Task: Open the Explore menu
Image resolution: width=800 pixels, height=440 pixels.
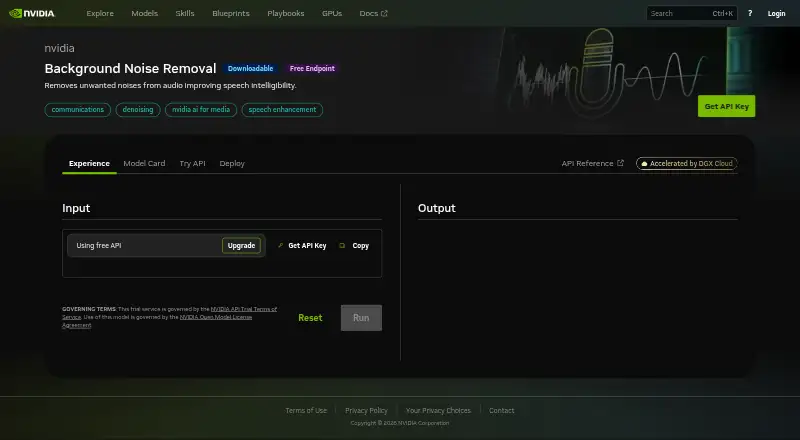Action: click(x=100, y=13)
